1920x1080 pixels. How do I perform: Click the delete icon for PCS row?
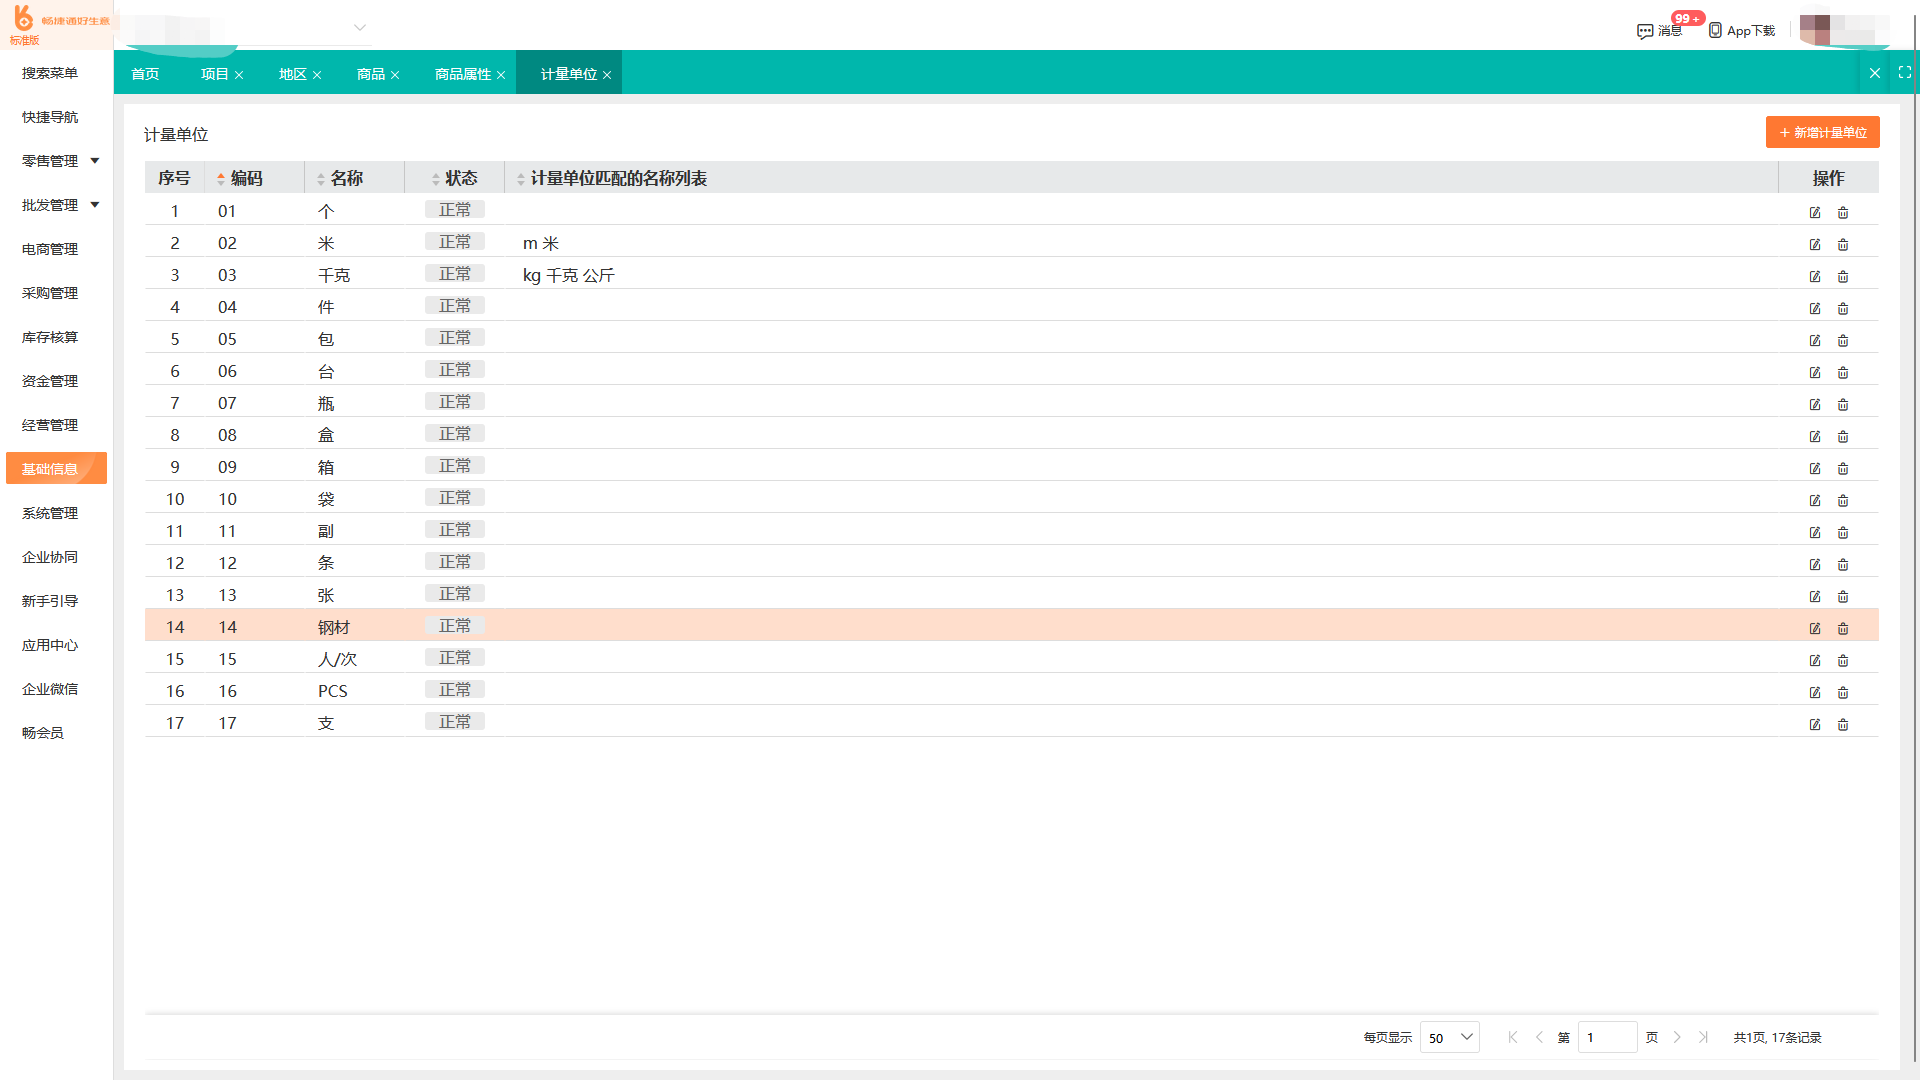point(1844,691)
